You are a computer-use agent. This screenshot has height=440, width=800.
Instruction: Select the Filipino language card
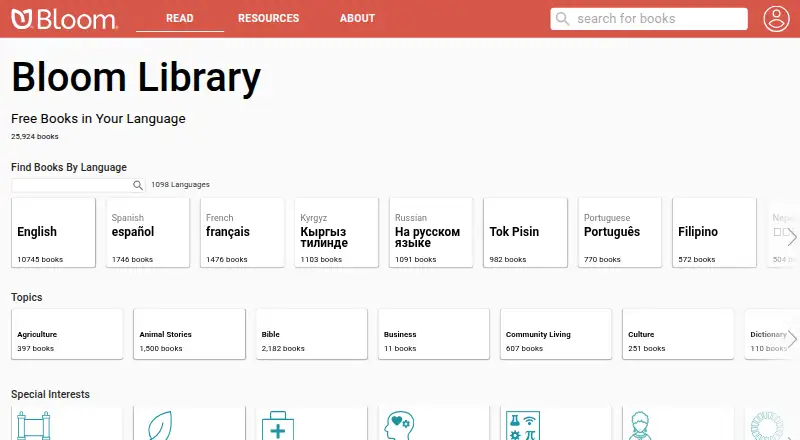tap(714, 233)
